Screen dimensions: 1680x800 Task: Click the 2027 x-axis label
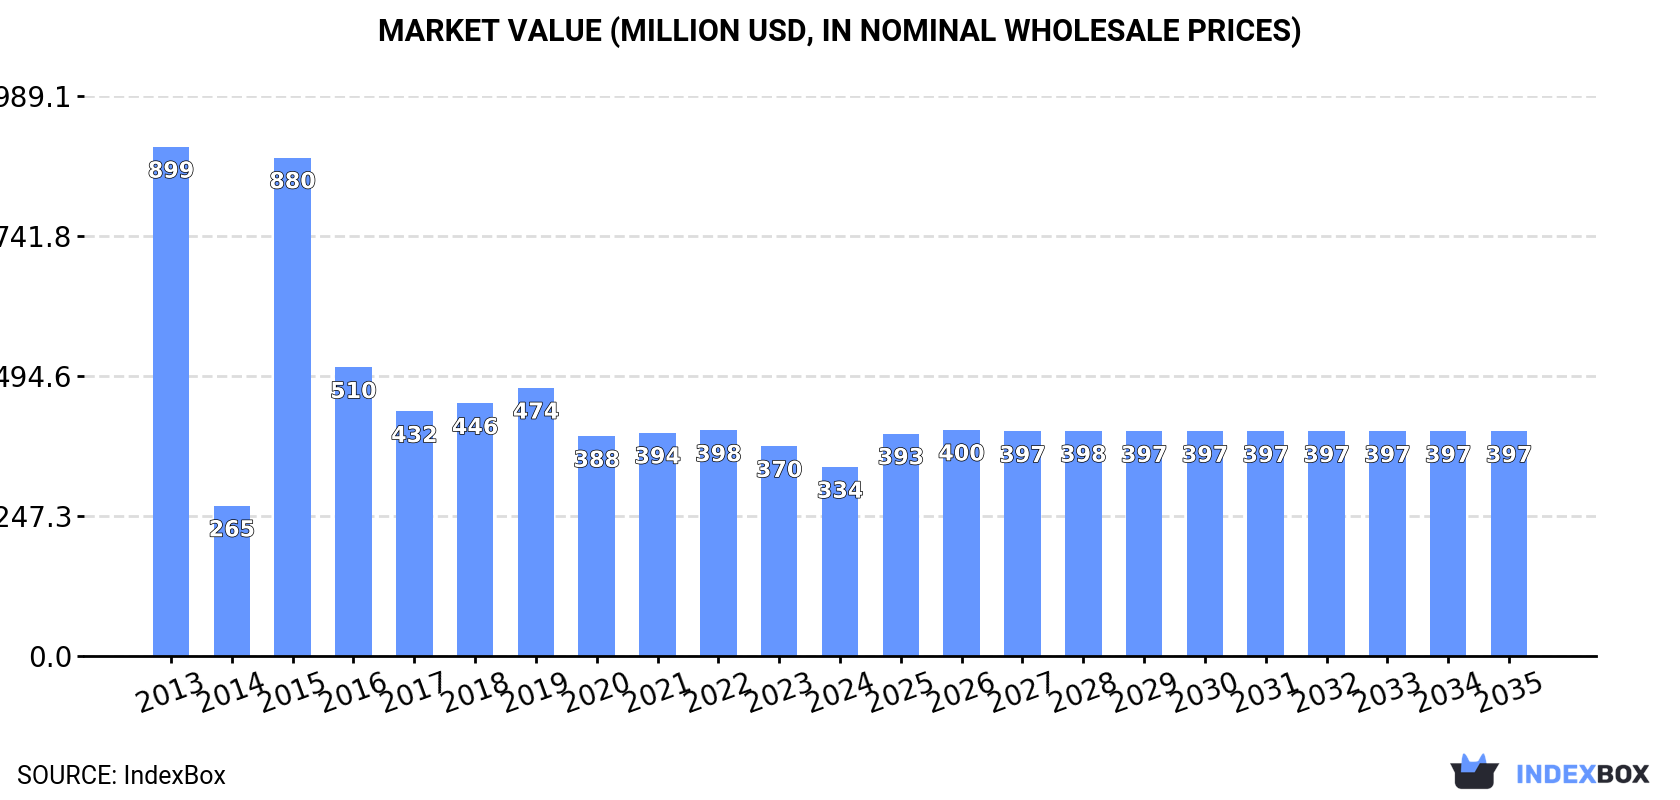1022,691
